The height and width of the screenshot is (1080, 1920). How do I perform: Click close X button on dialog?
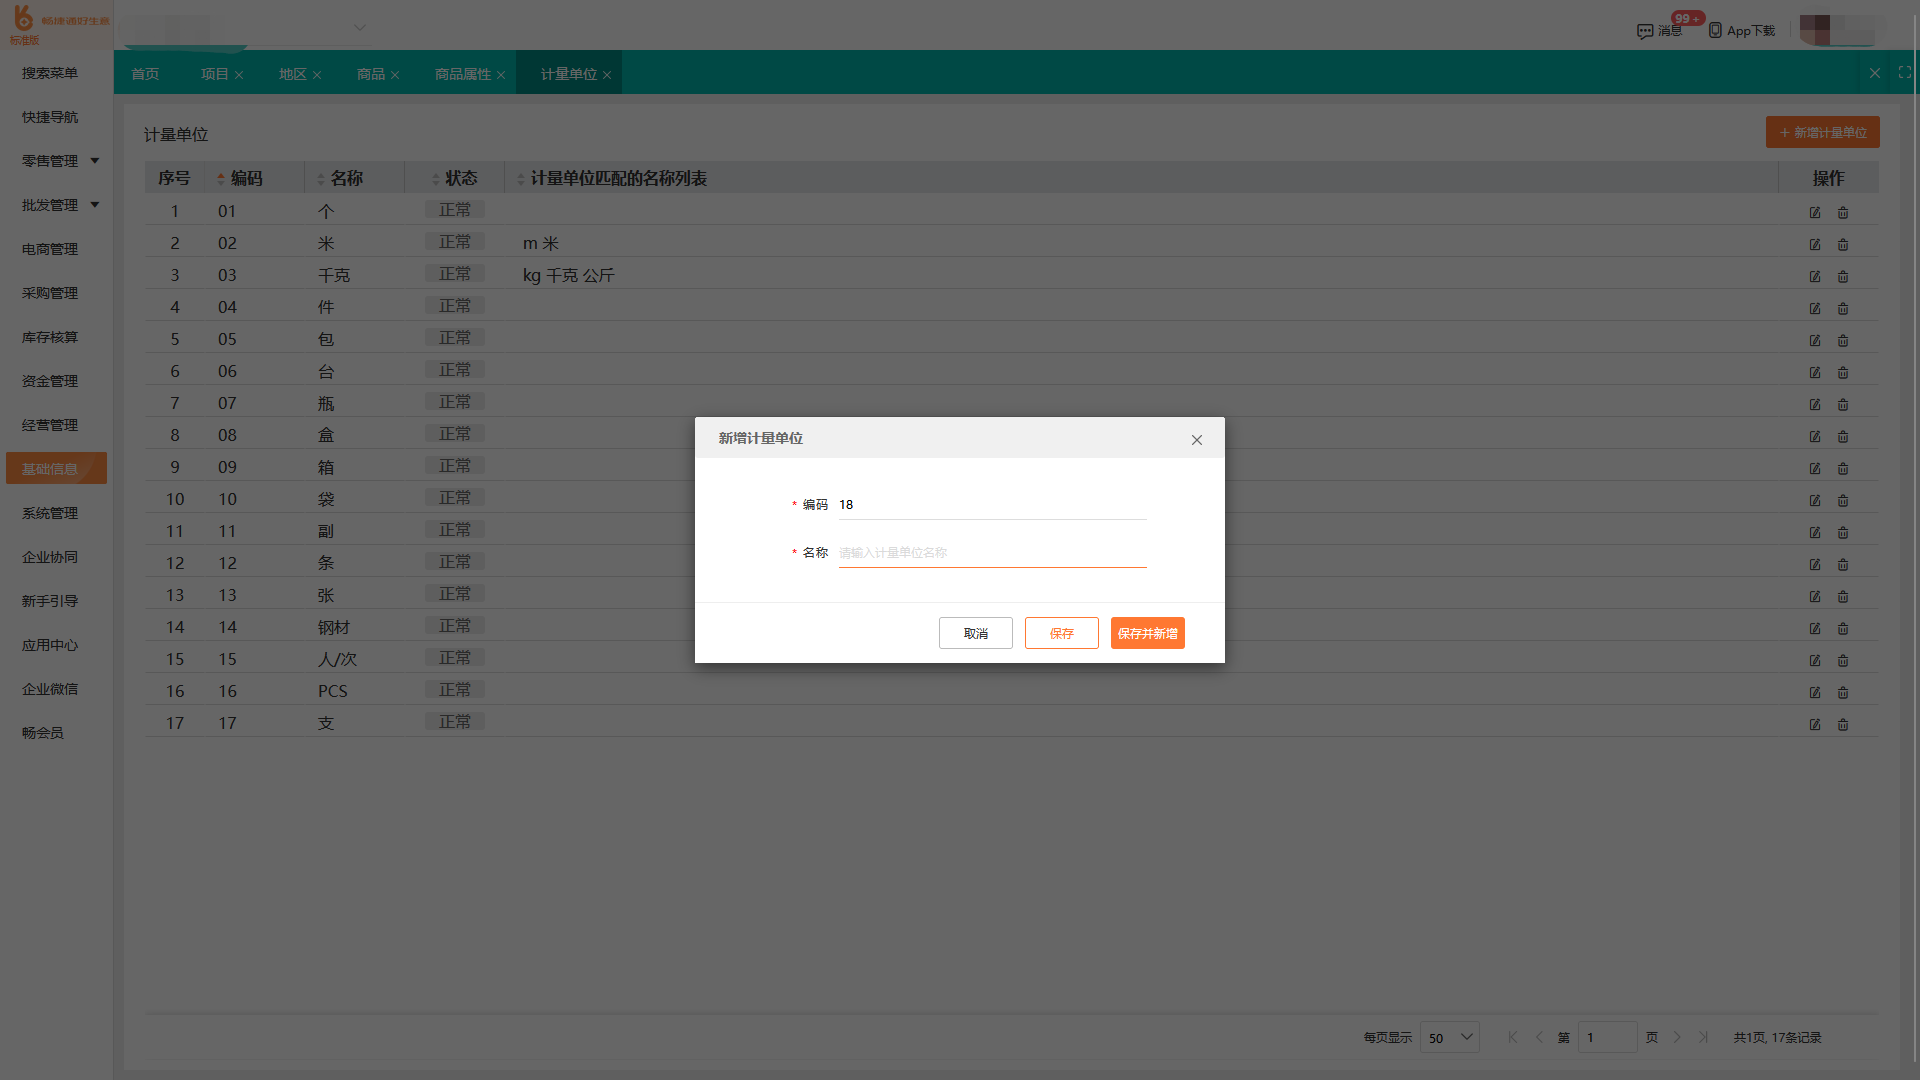1197,438
